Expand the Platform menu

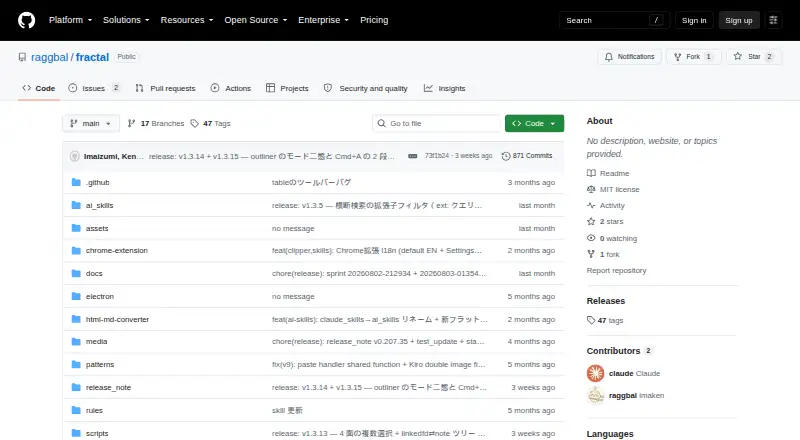tap(70, 20)
